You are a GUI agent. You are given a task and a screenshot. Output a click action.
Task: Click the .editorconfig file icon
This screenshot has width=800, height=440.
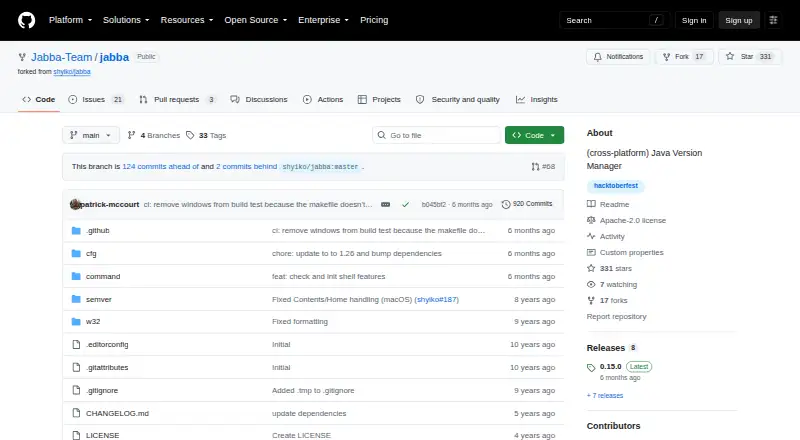coord(76,345)
